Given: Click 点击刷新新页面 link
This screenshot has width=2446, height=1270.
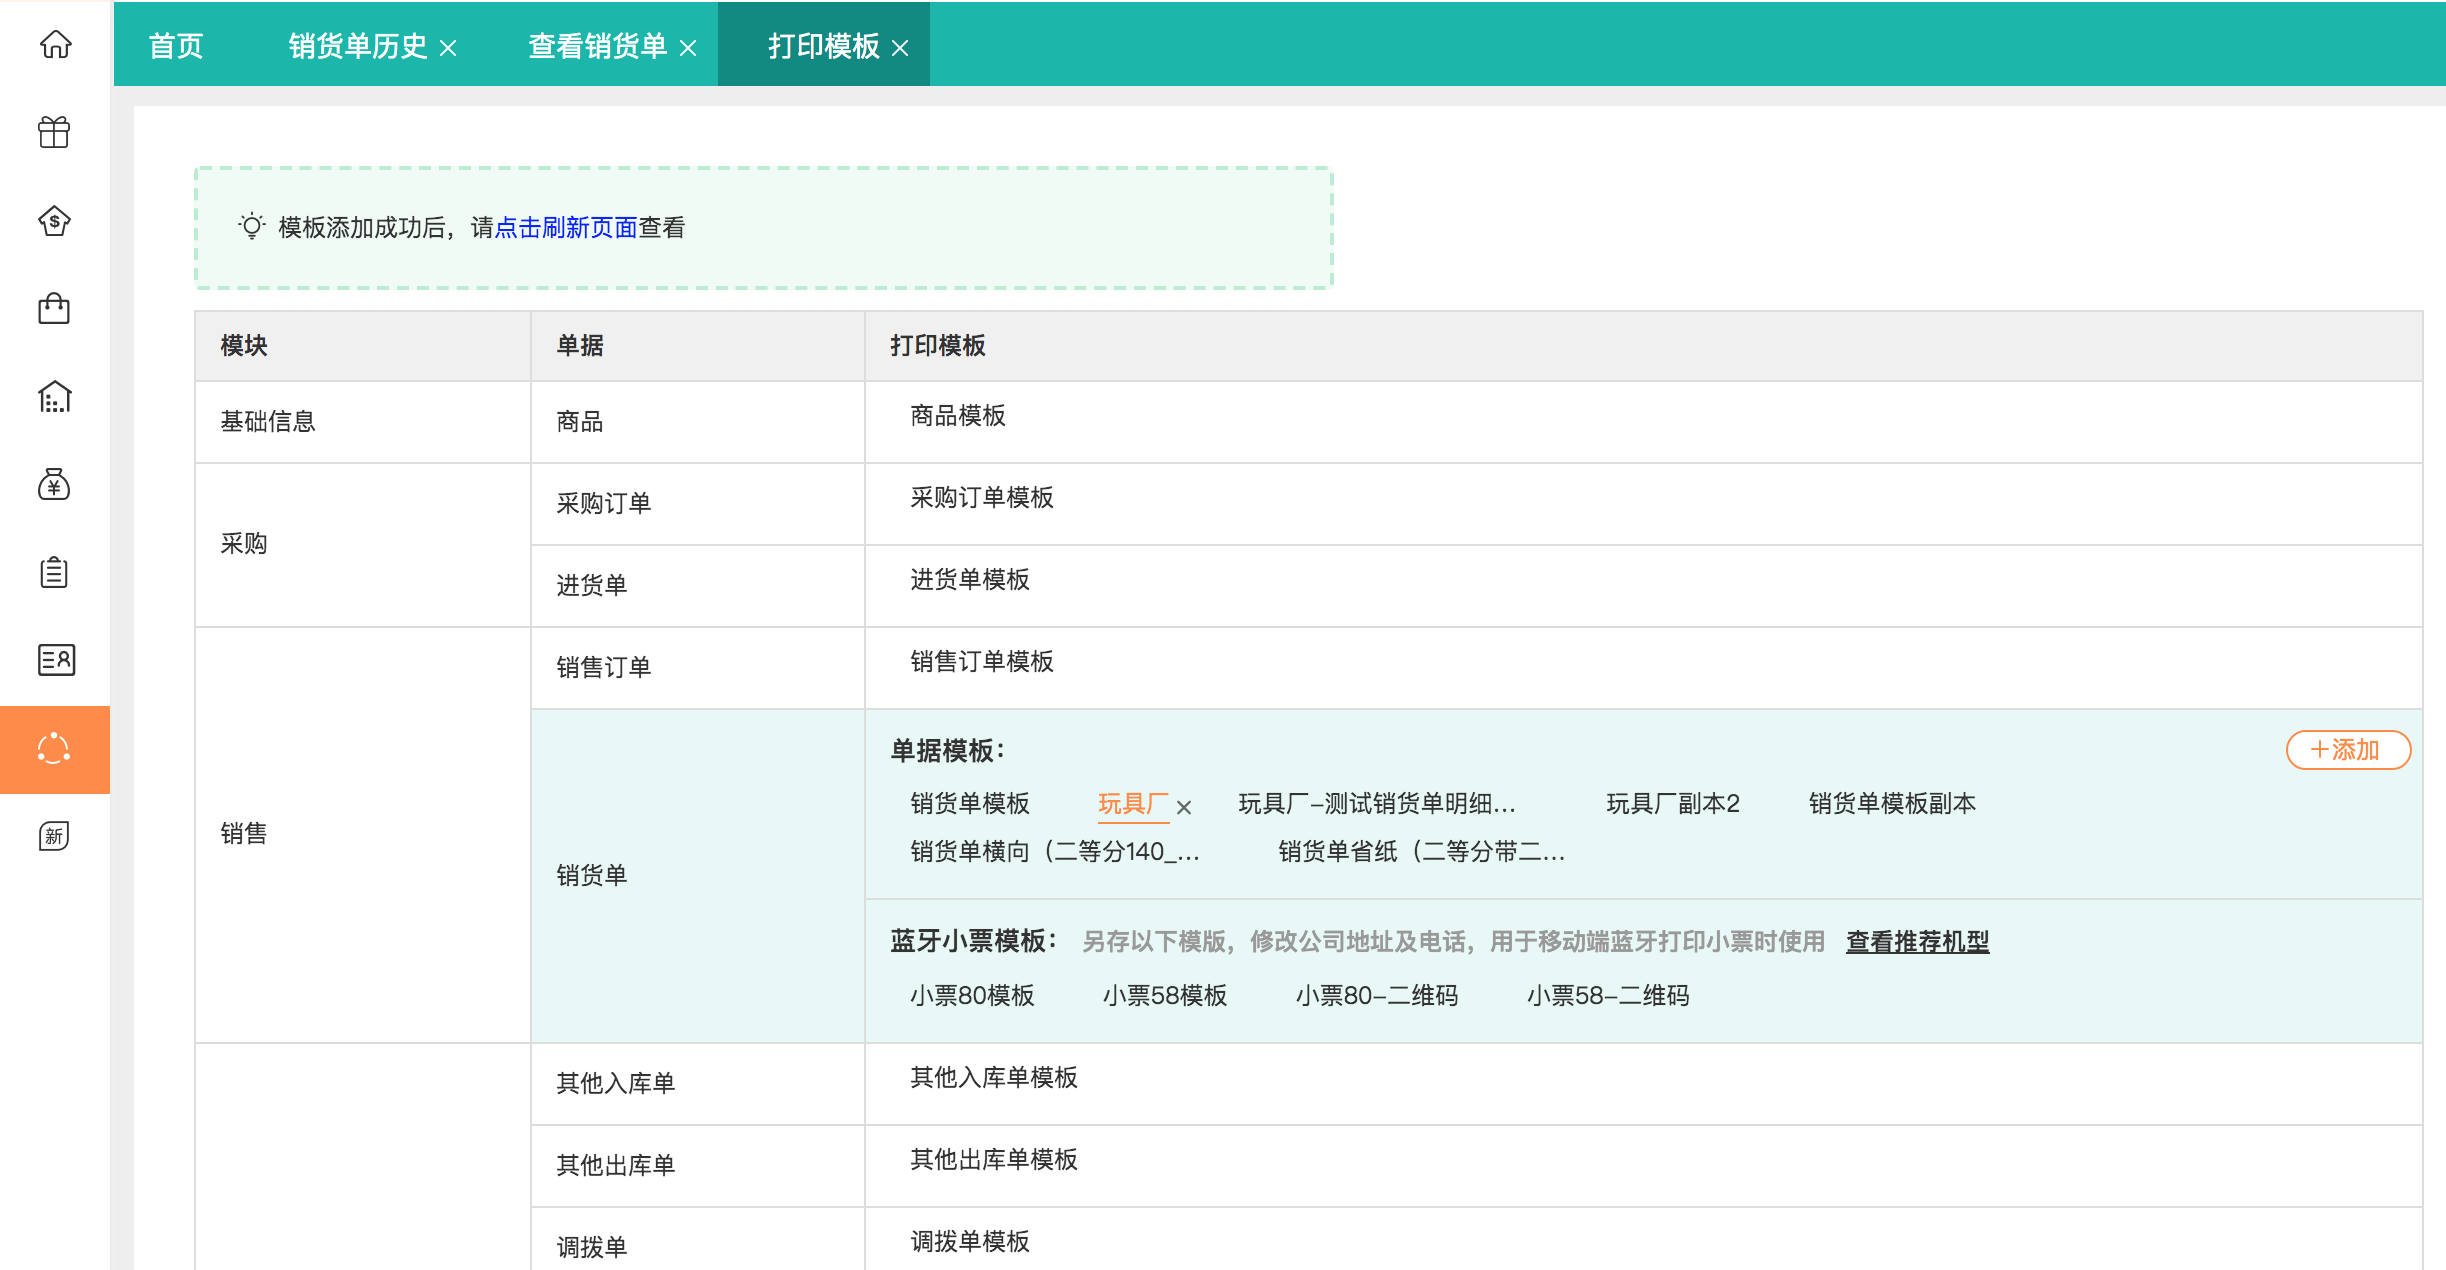Looking at the screenshot, I should (569, 228).
